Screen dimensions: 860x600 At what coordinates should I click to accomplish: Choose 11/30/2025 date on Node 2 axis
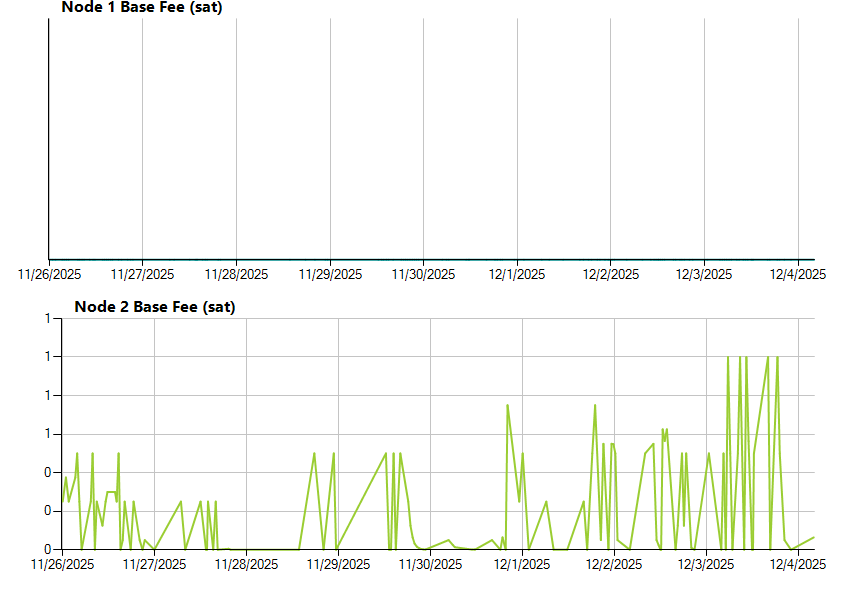click(430, 565)
